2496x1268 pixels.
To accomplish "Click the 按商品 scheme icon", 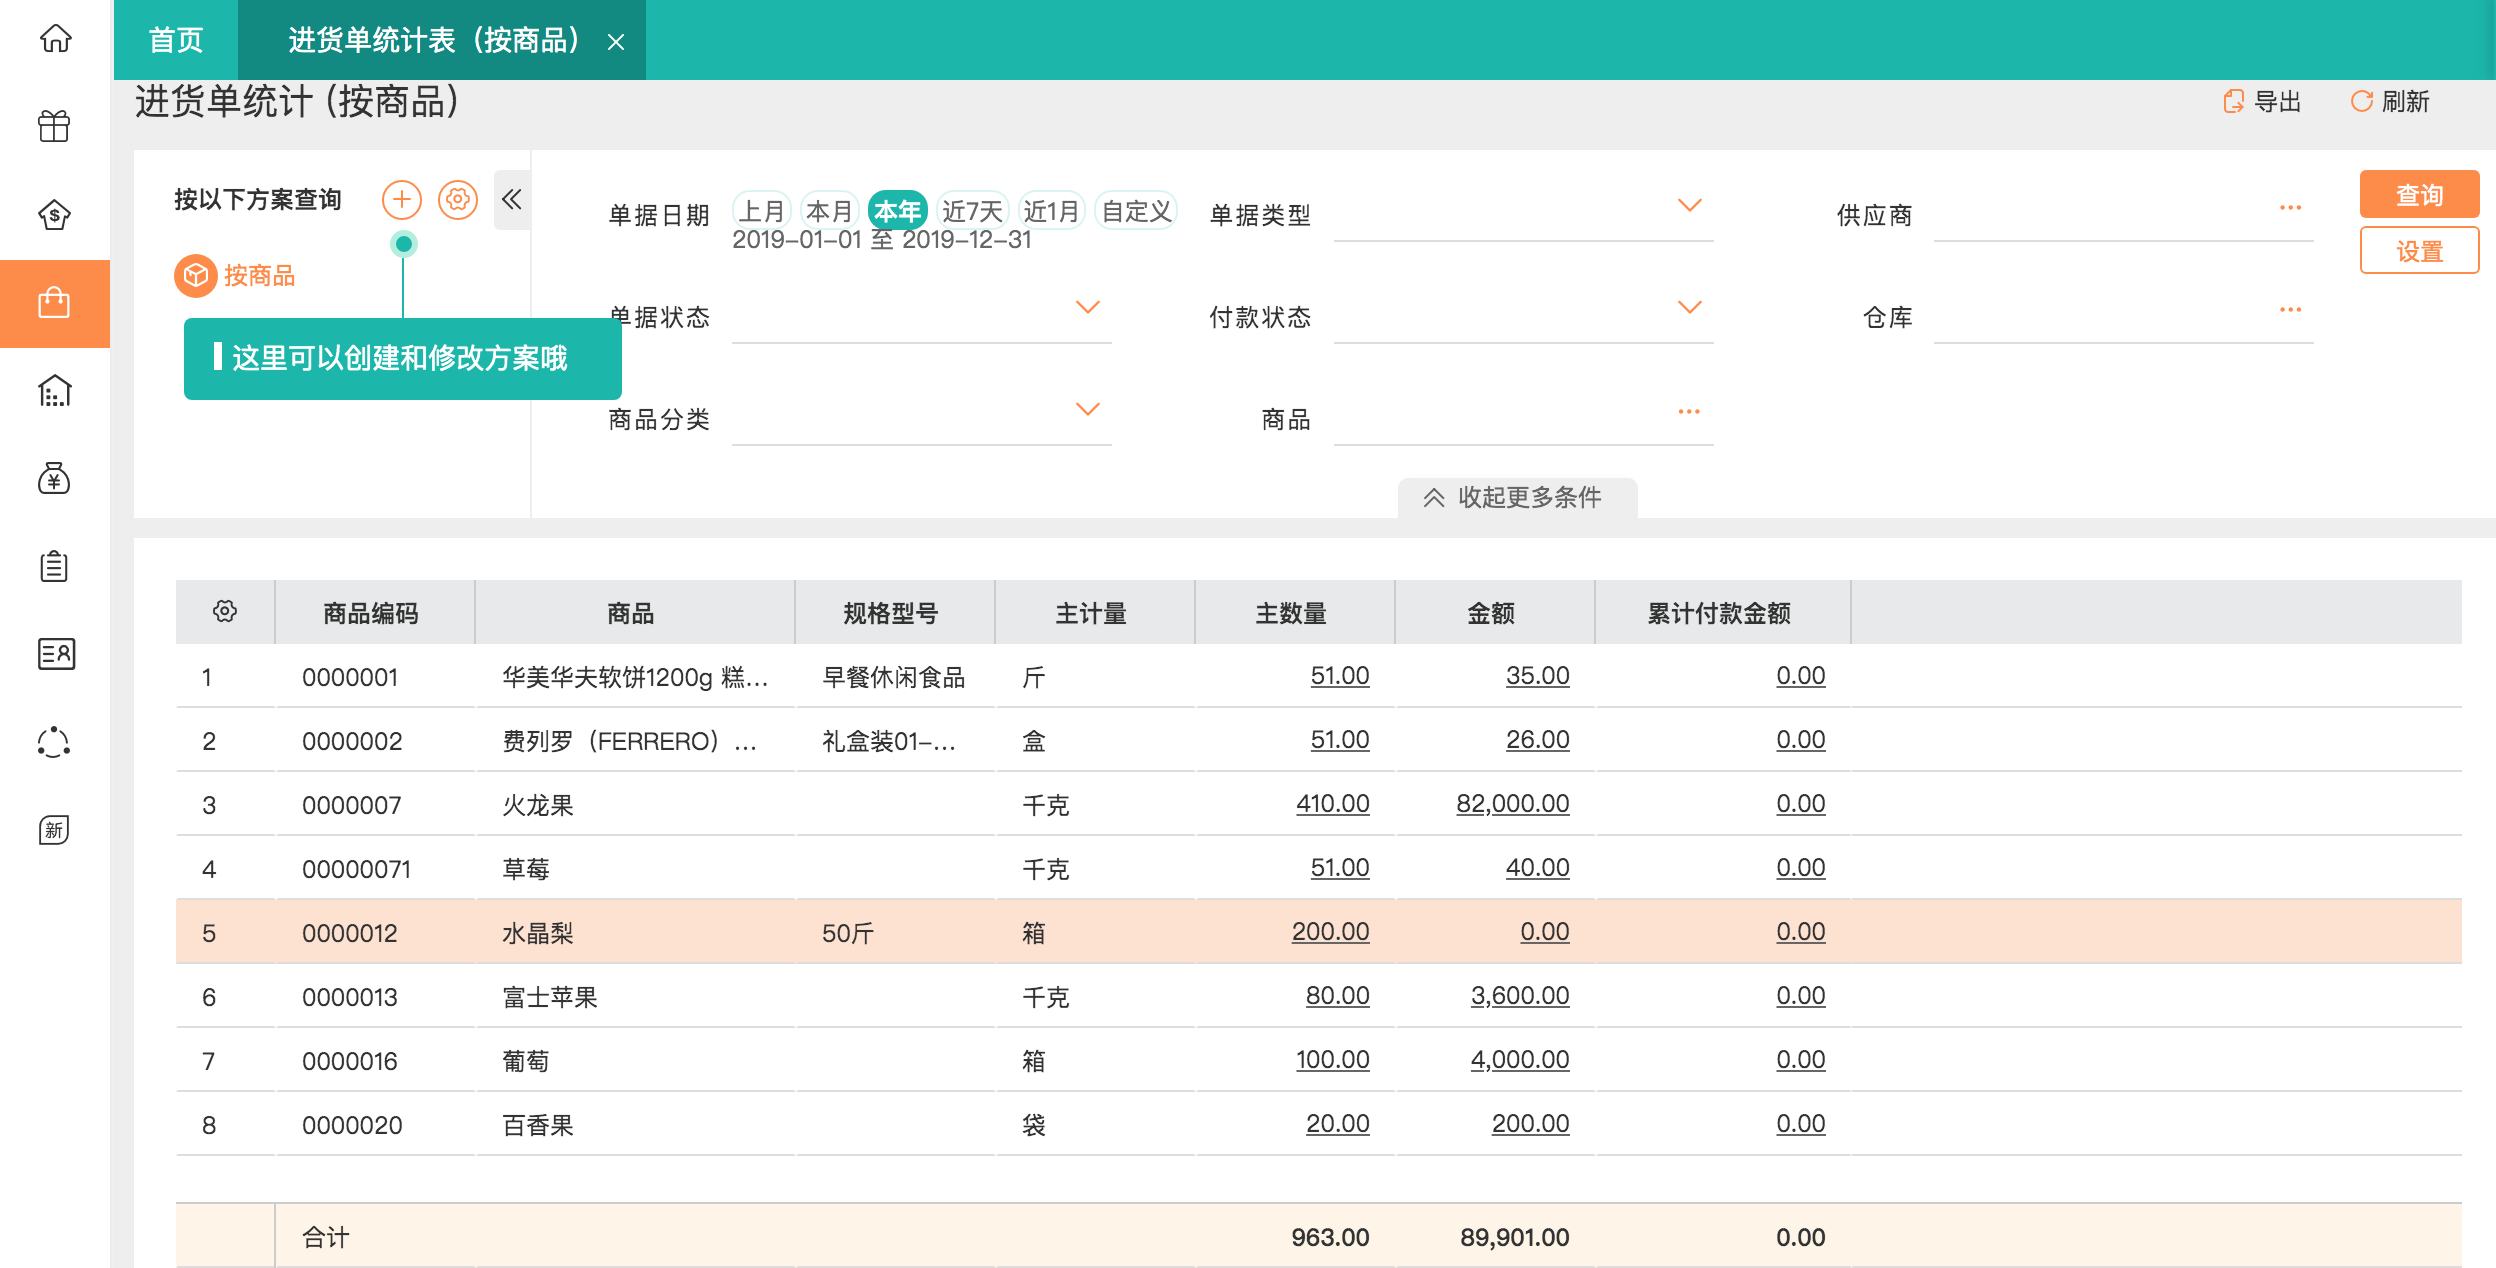I will (x=196, y=275).
